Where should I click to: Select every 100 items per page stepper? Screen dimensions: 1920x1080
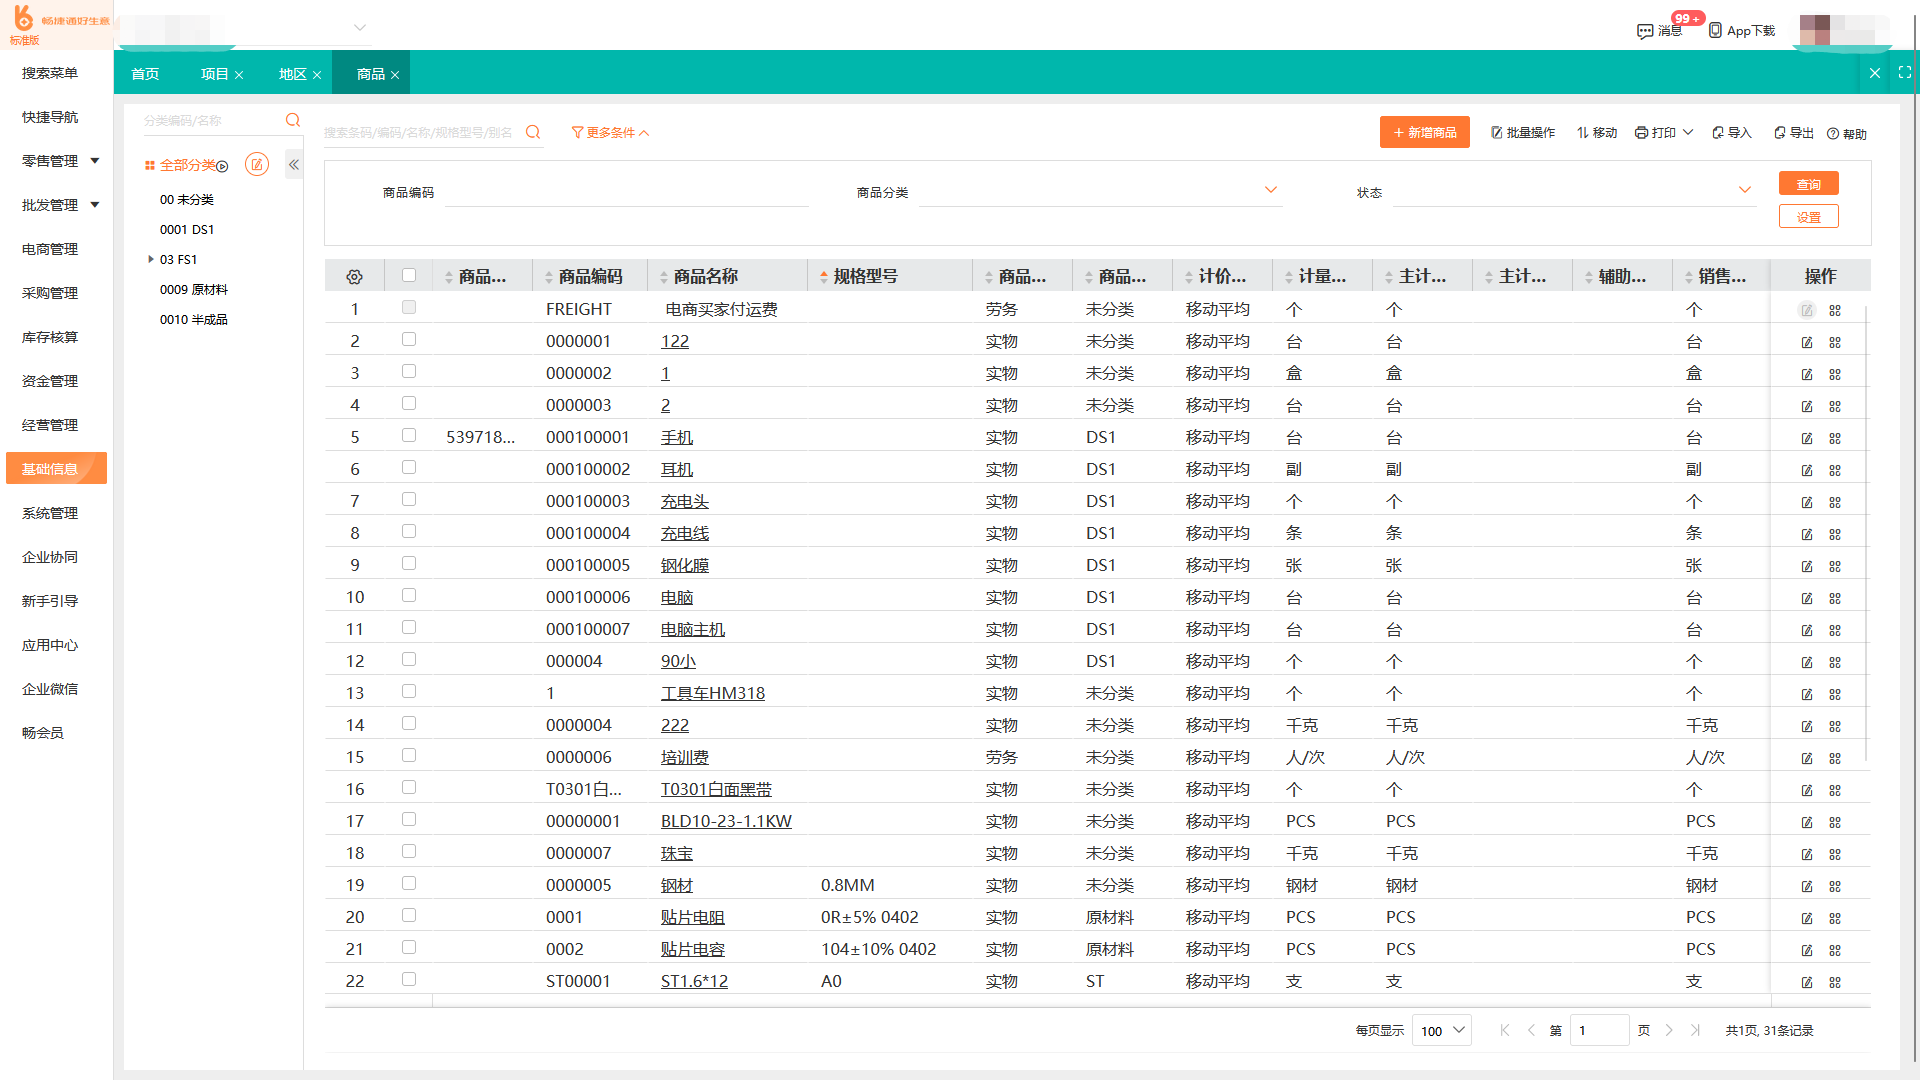1440,1030
